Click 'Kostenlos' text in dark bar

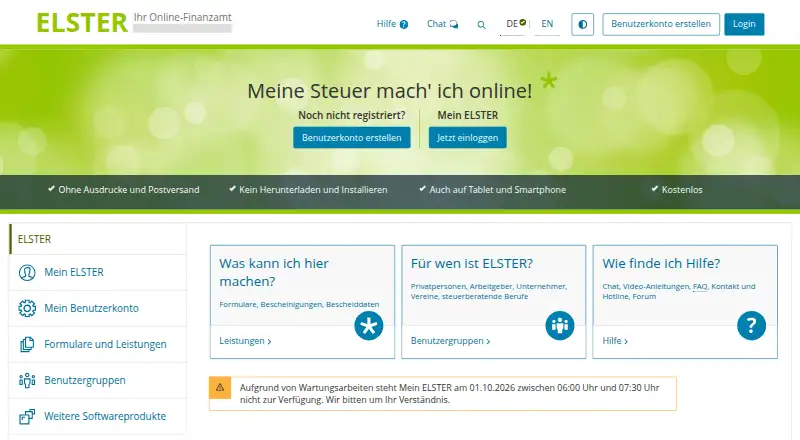click(682, 190)
